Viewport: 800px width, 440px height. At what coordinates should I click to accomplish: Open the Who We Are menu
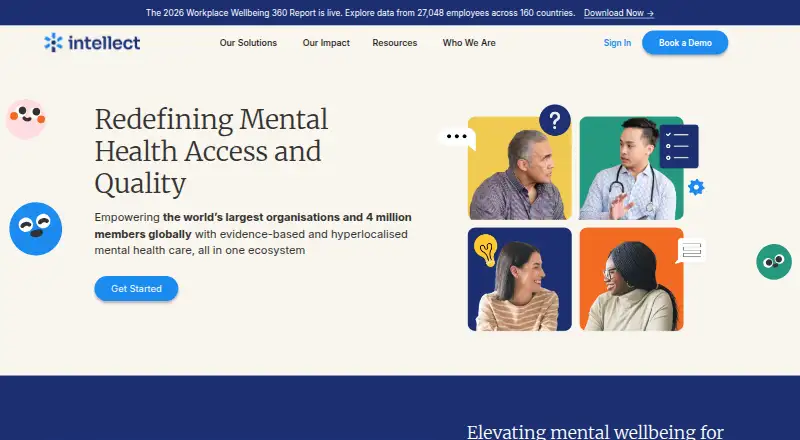[469, 43]
